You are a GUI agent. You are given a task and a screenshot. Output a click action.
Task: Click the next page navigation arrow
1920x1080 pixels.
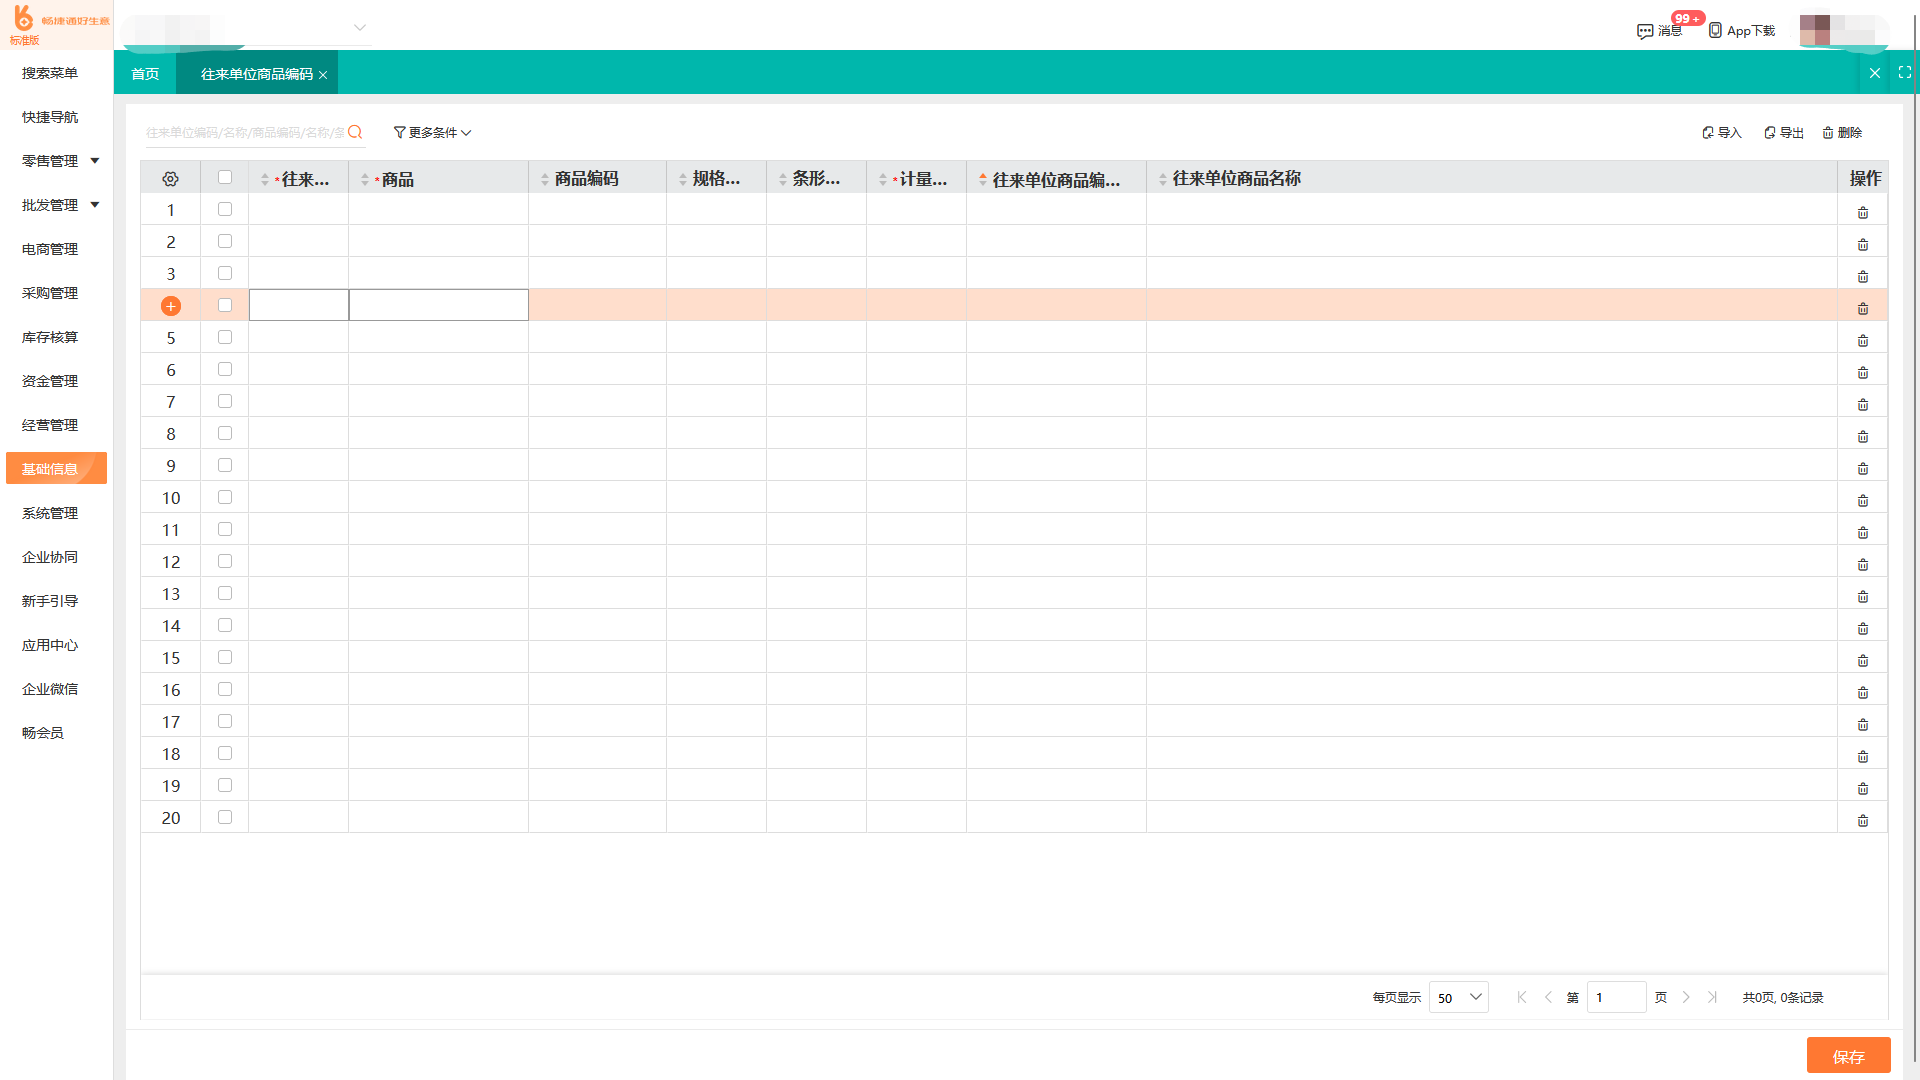(x=1688, y=997)
